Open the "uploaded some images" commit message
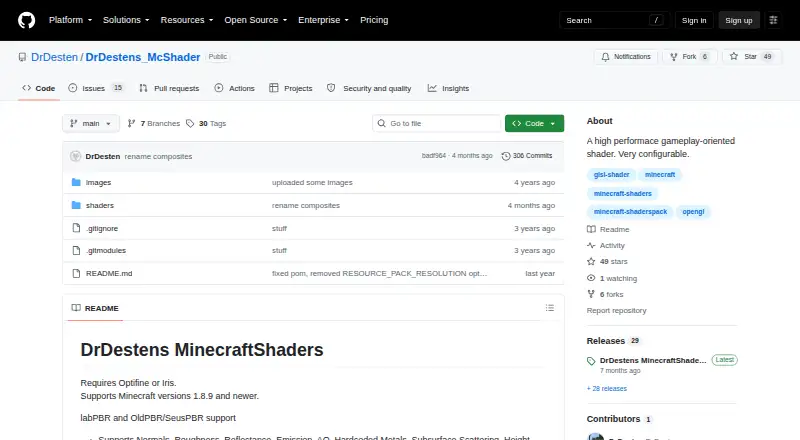This screenshot has height=440, width=800. [312, 182]
